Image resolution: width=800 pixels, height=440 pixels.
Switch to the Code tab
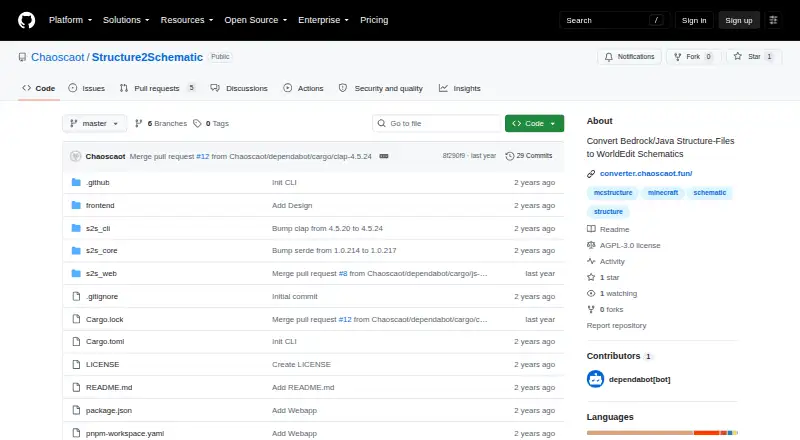coord(39,88)
